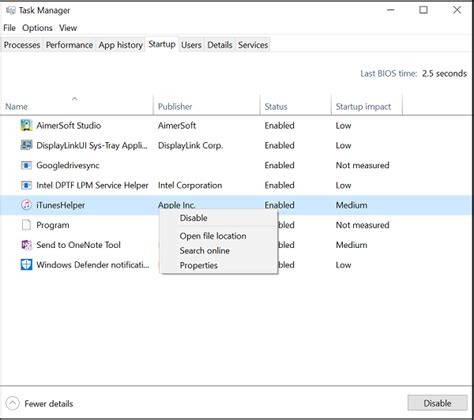Click the Intel DPTF LPM Service Helper icon
This screenshot has height=420, width=474.
[26, 185]
